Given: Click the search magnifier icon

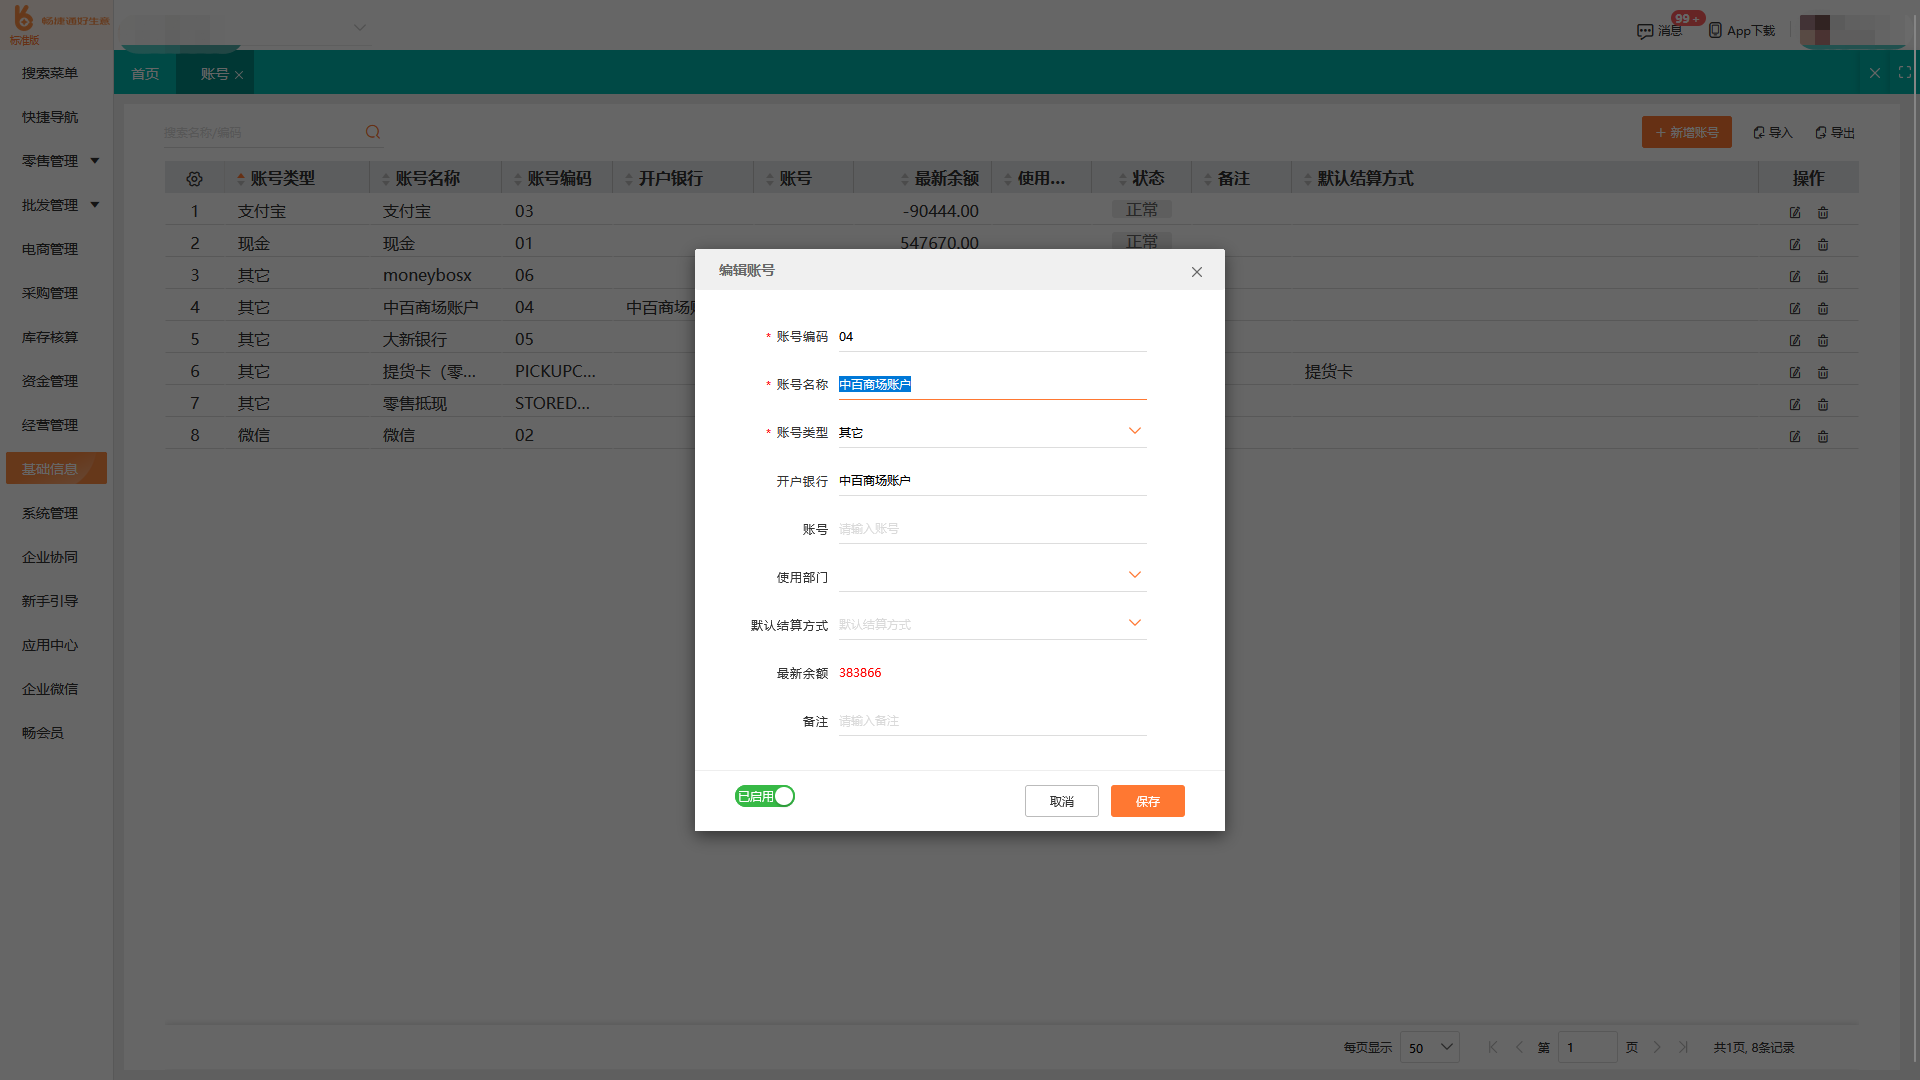Looking at the screenshot, I should (373, 131).
